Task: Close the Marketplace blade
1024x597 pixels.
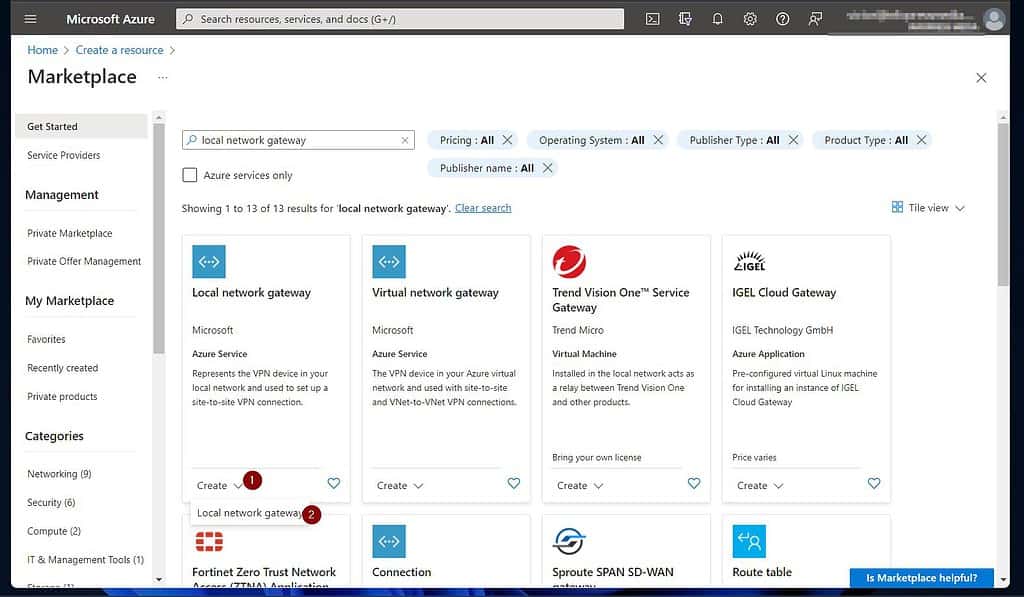Action: click(x=981, y=78)
